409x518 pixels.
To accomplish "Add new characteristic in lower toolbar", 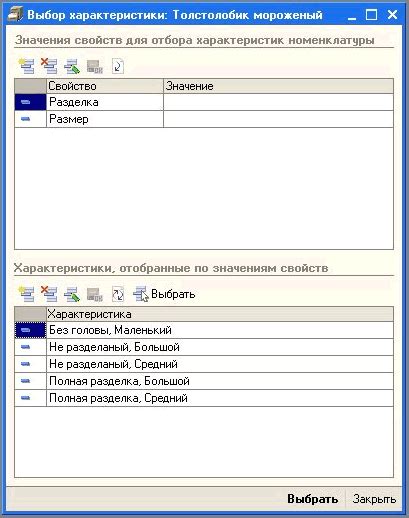I will (x=27, y=294).
